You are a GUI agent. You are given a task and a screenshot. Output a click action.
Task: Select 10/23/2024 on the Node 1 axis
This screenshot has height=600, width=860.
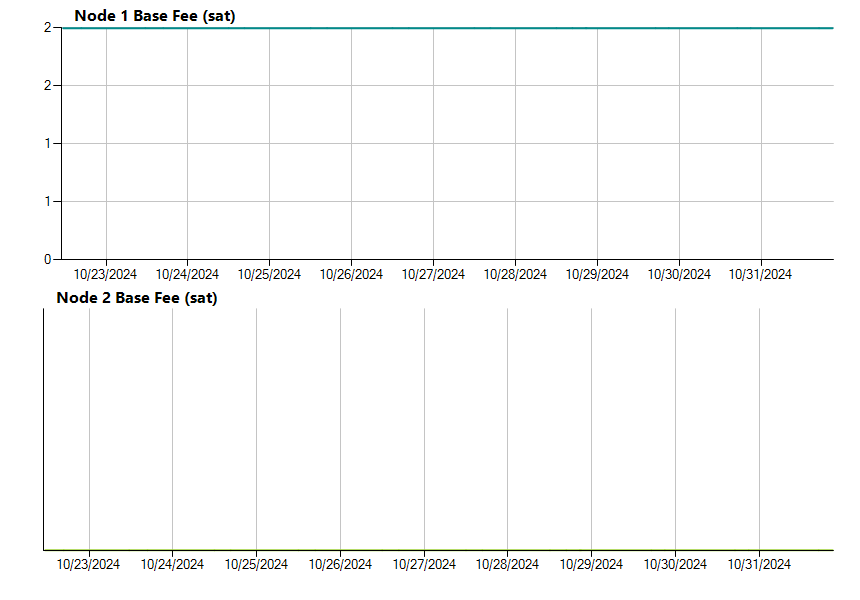[x=106, y=274]
